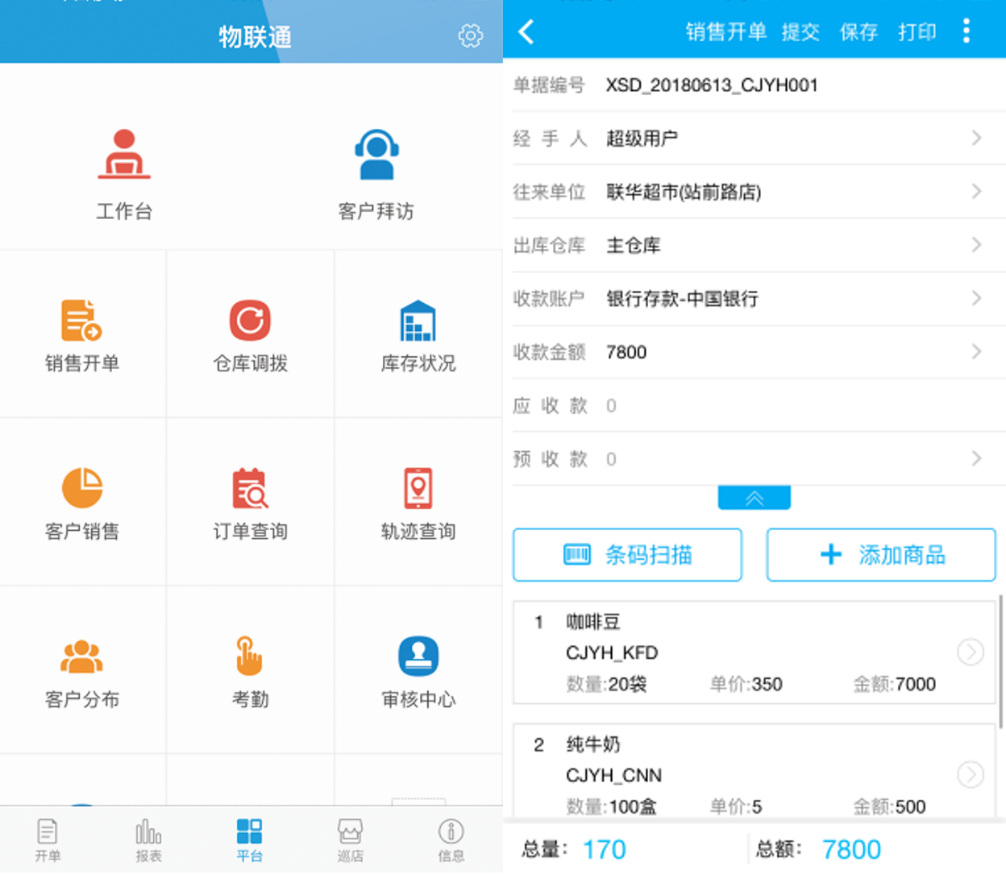Open the 工作台 (Workbench) icon
This screenshot has width=1006, height=874.
pos(123,170)
